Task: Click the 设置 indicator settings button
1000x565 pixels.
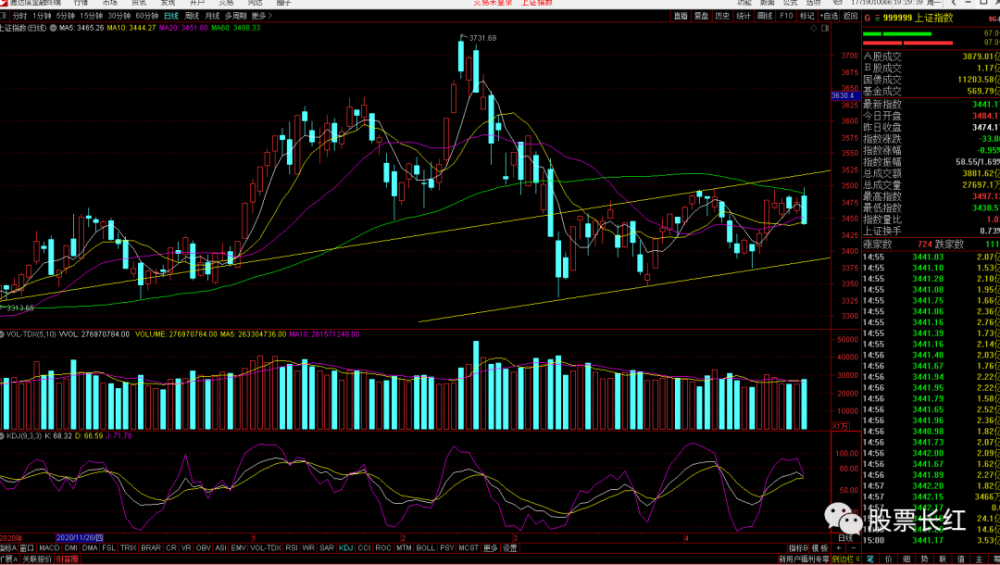Action: pyautogui.click(x=510, y=548)
